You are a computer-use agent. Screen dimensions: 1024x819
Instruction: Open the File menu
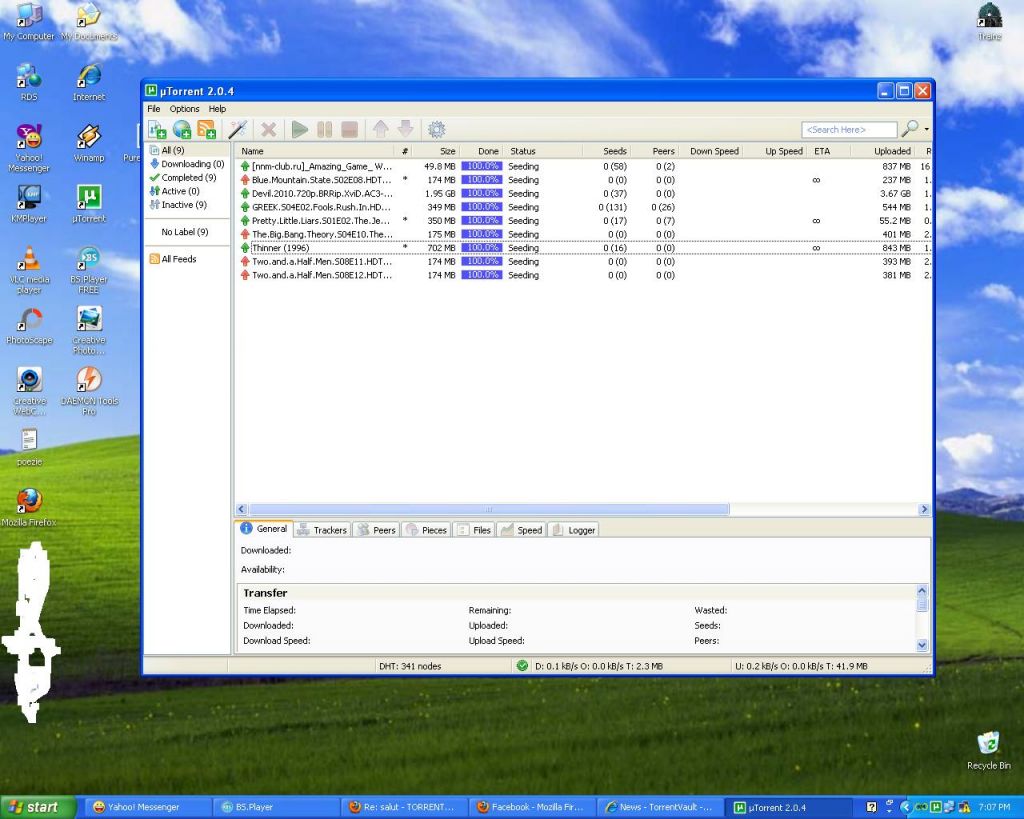[154, 109]
